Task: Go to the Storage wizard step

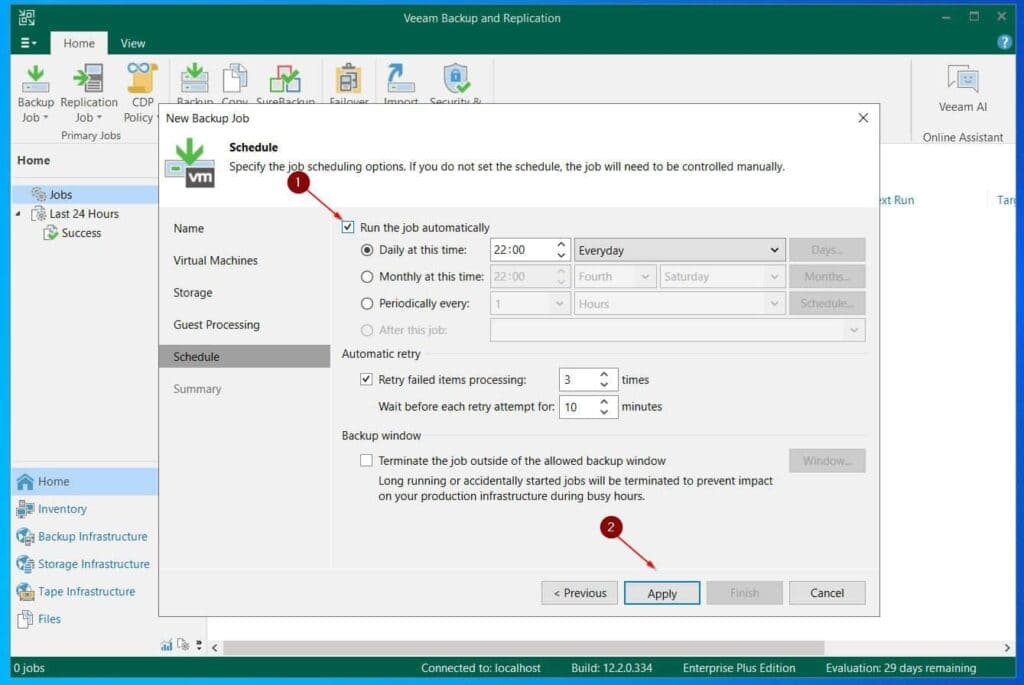Action: [x=193, y=293]
